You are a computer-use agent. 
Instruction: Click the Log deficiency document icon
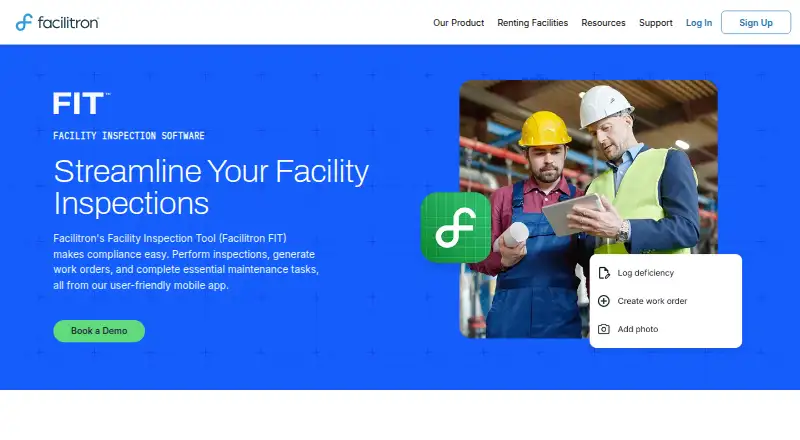pos(604,273)
